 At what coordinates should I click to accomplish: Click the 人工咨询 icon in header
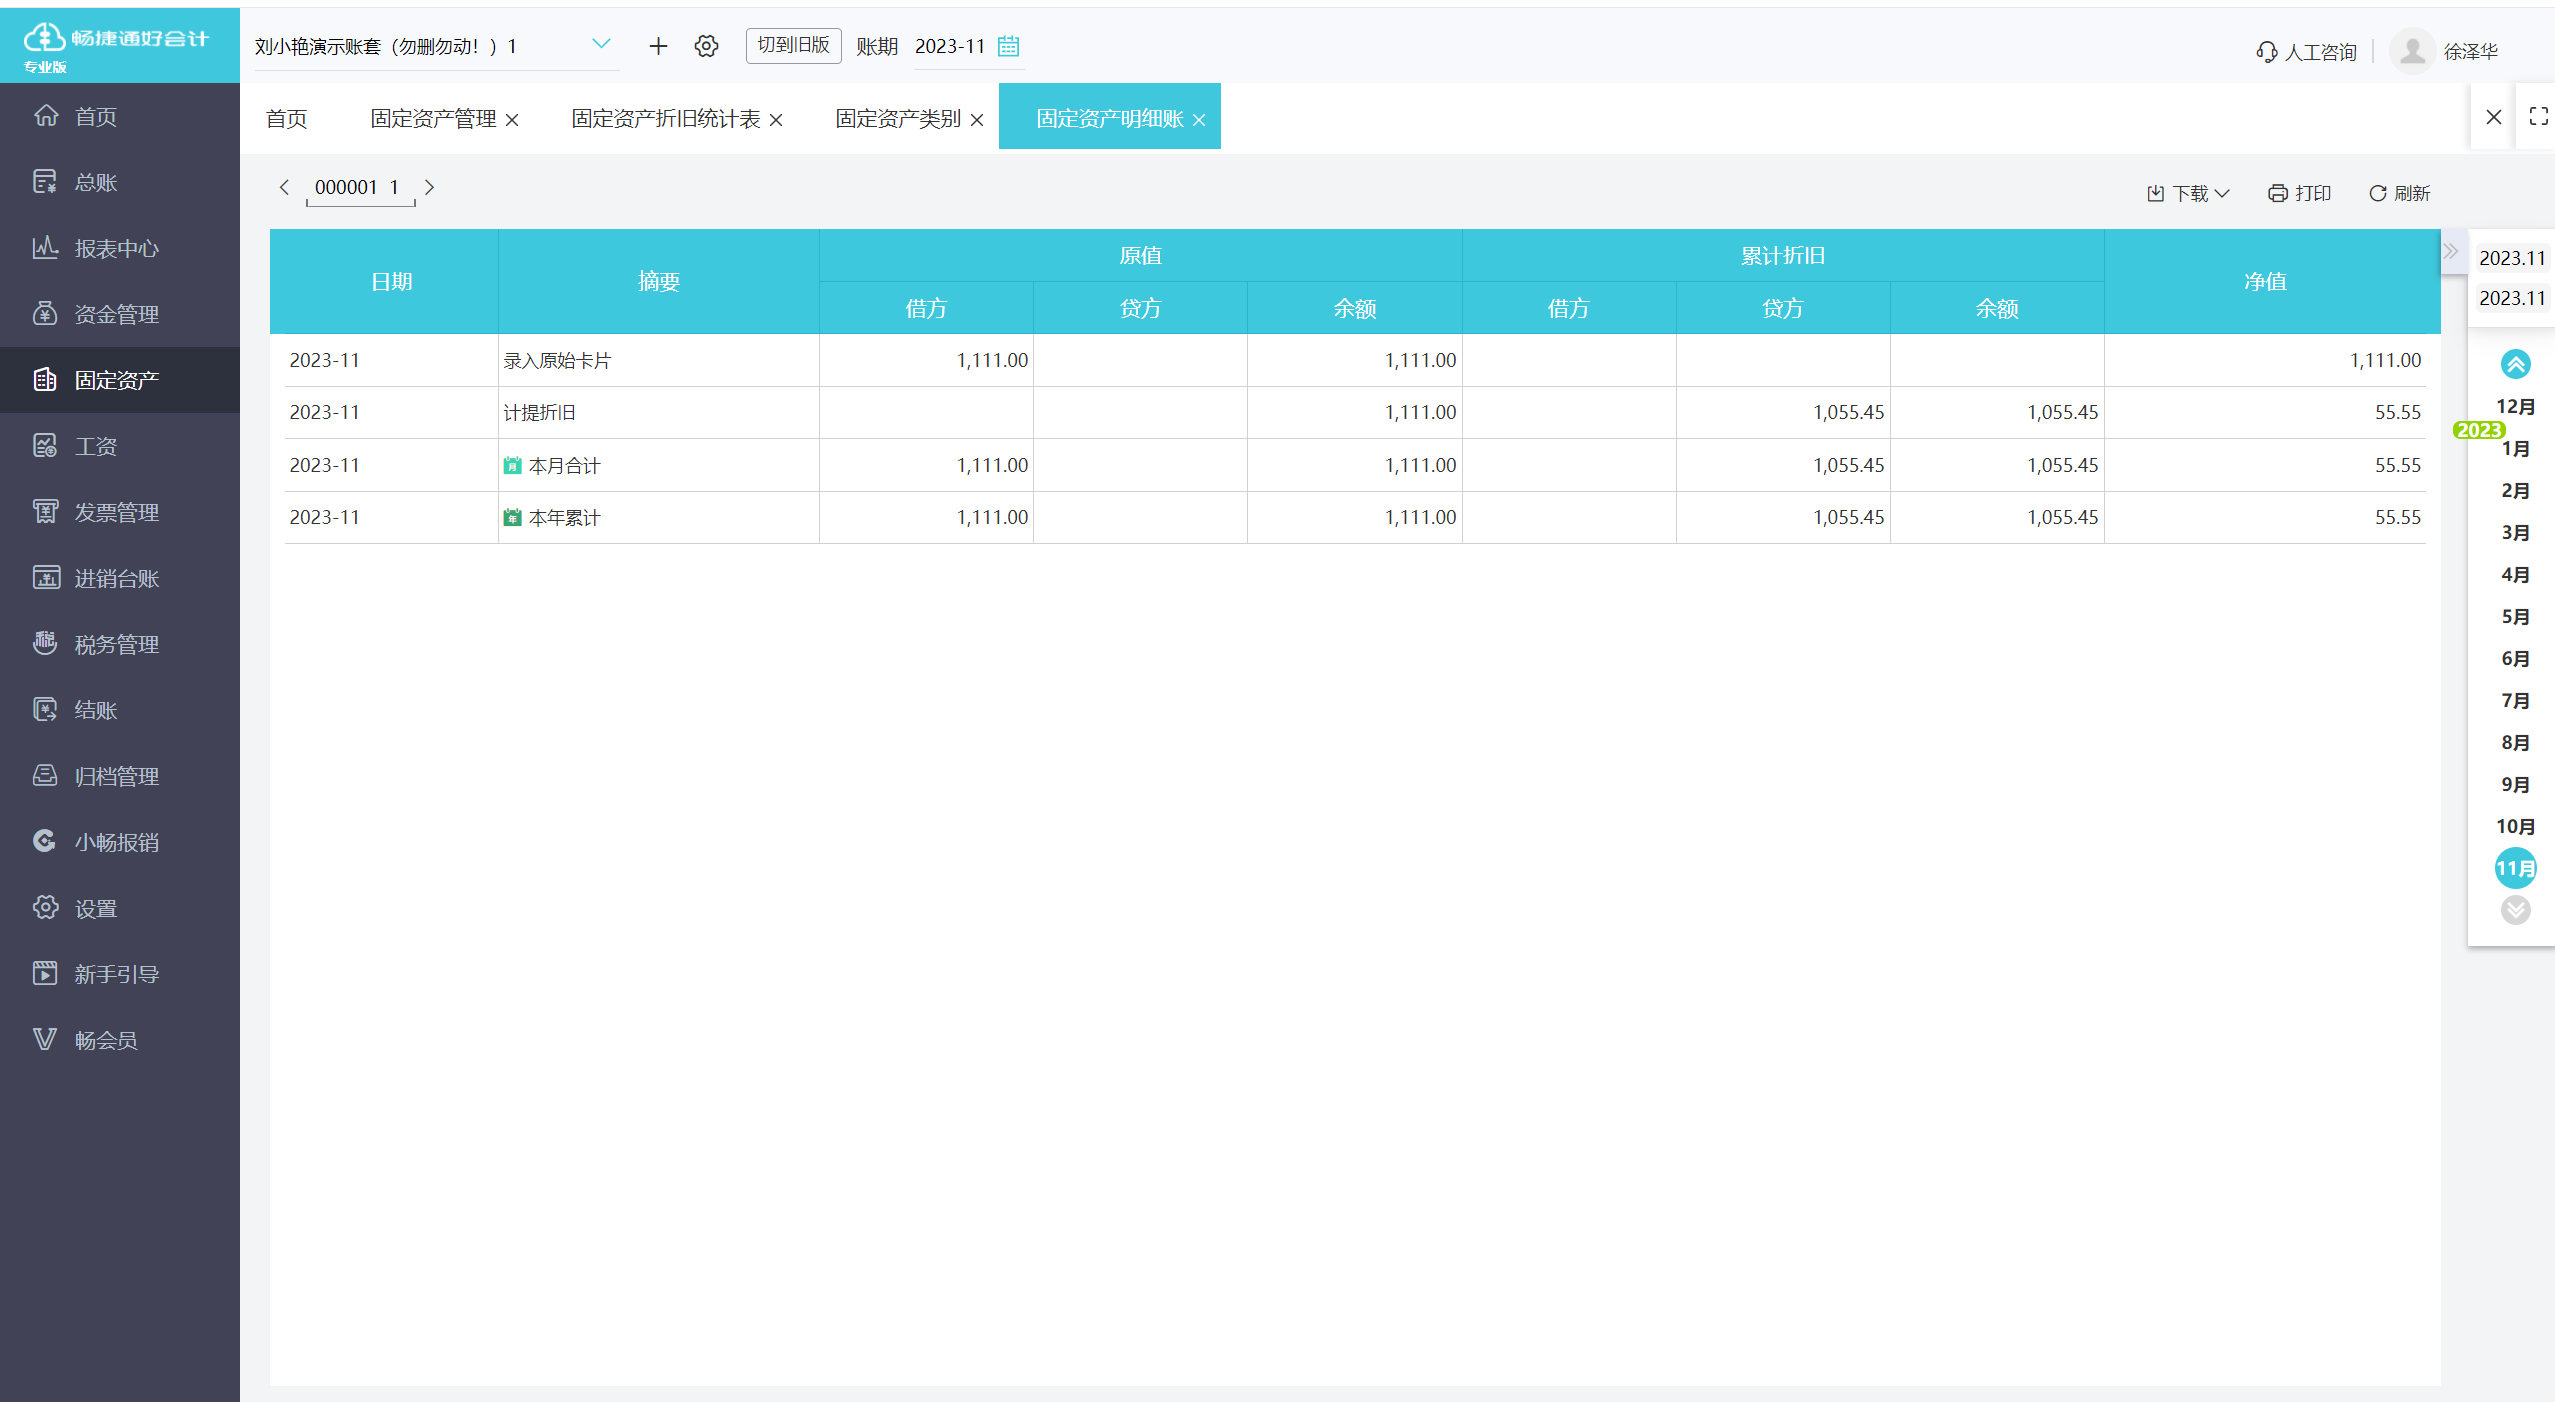[2263, 45]
